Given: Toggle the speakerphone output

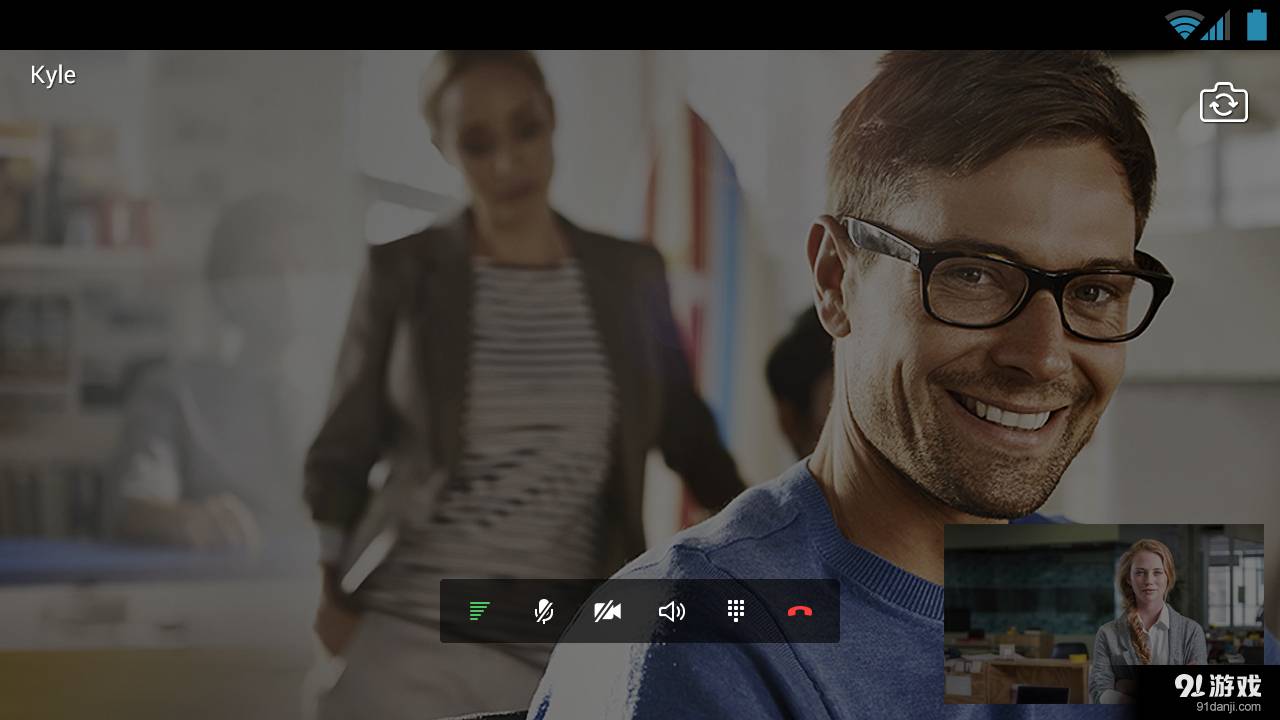Looking at the screenshot, I should [x=672, y=611].
